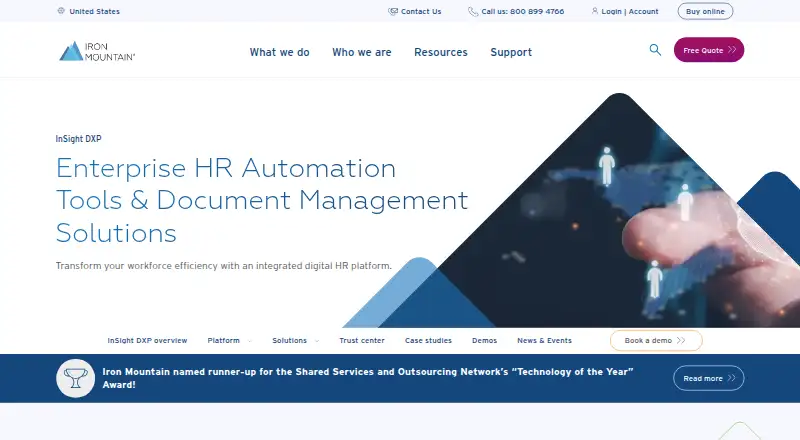Go to home via Iron Mountain logo
Image resolution: width=800 pixels, height=440 pixels.
tap(97, 51)
